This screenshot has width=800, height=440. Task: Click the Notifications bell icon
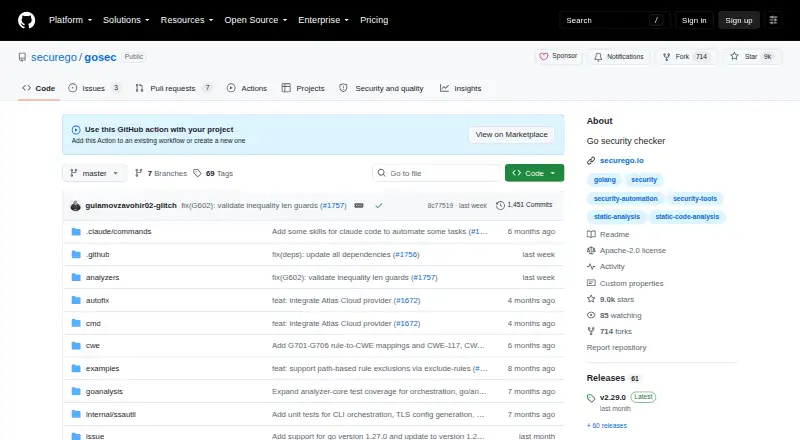[598, 57]
